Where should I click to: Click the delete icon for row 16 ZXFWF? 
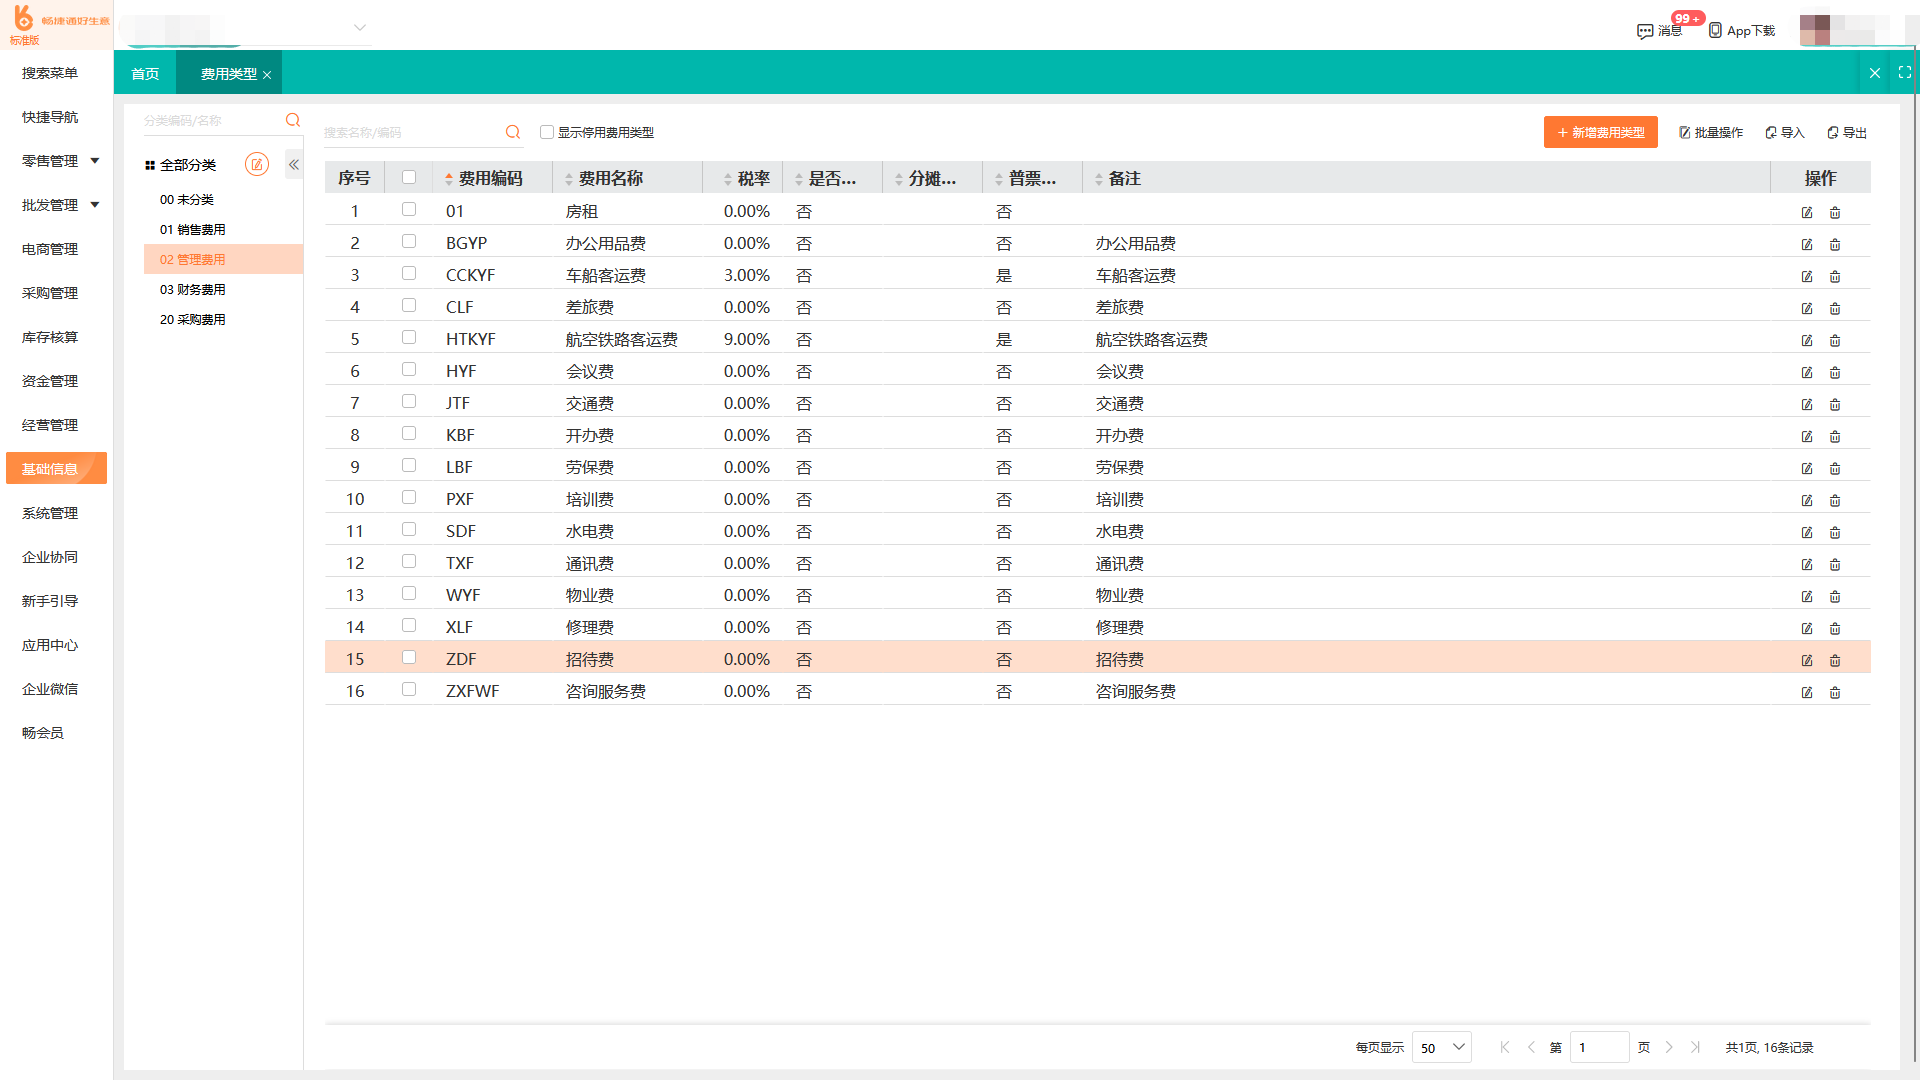(x=1834, y=690)
